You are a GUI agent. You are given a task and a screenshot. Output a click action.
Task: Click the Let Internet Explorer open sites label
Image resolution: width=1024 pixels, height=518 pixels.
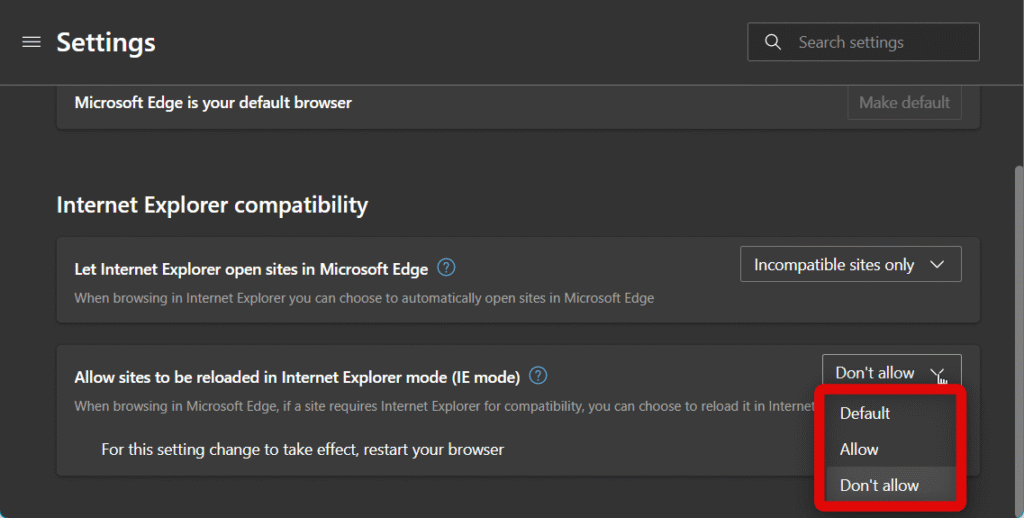[x=251, y=268]
